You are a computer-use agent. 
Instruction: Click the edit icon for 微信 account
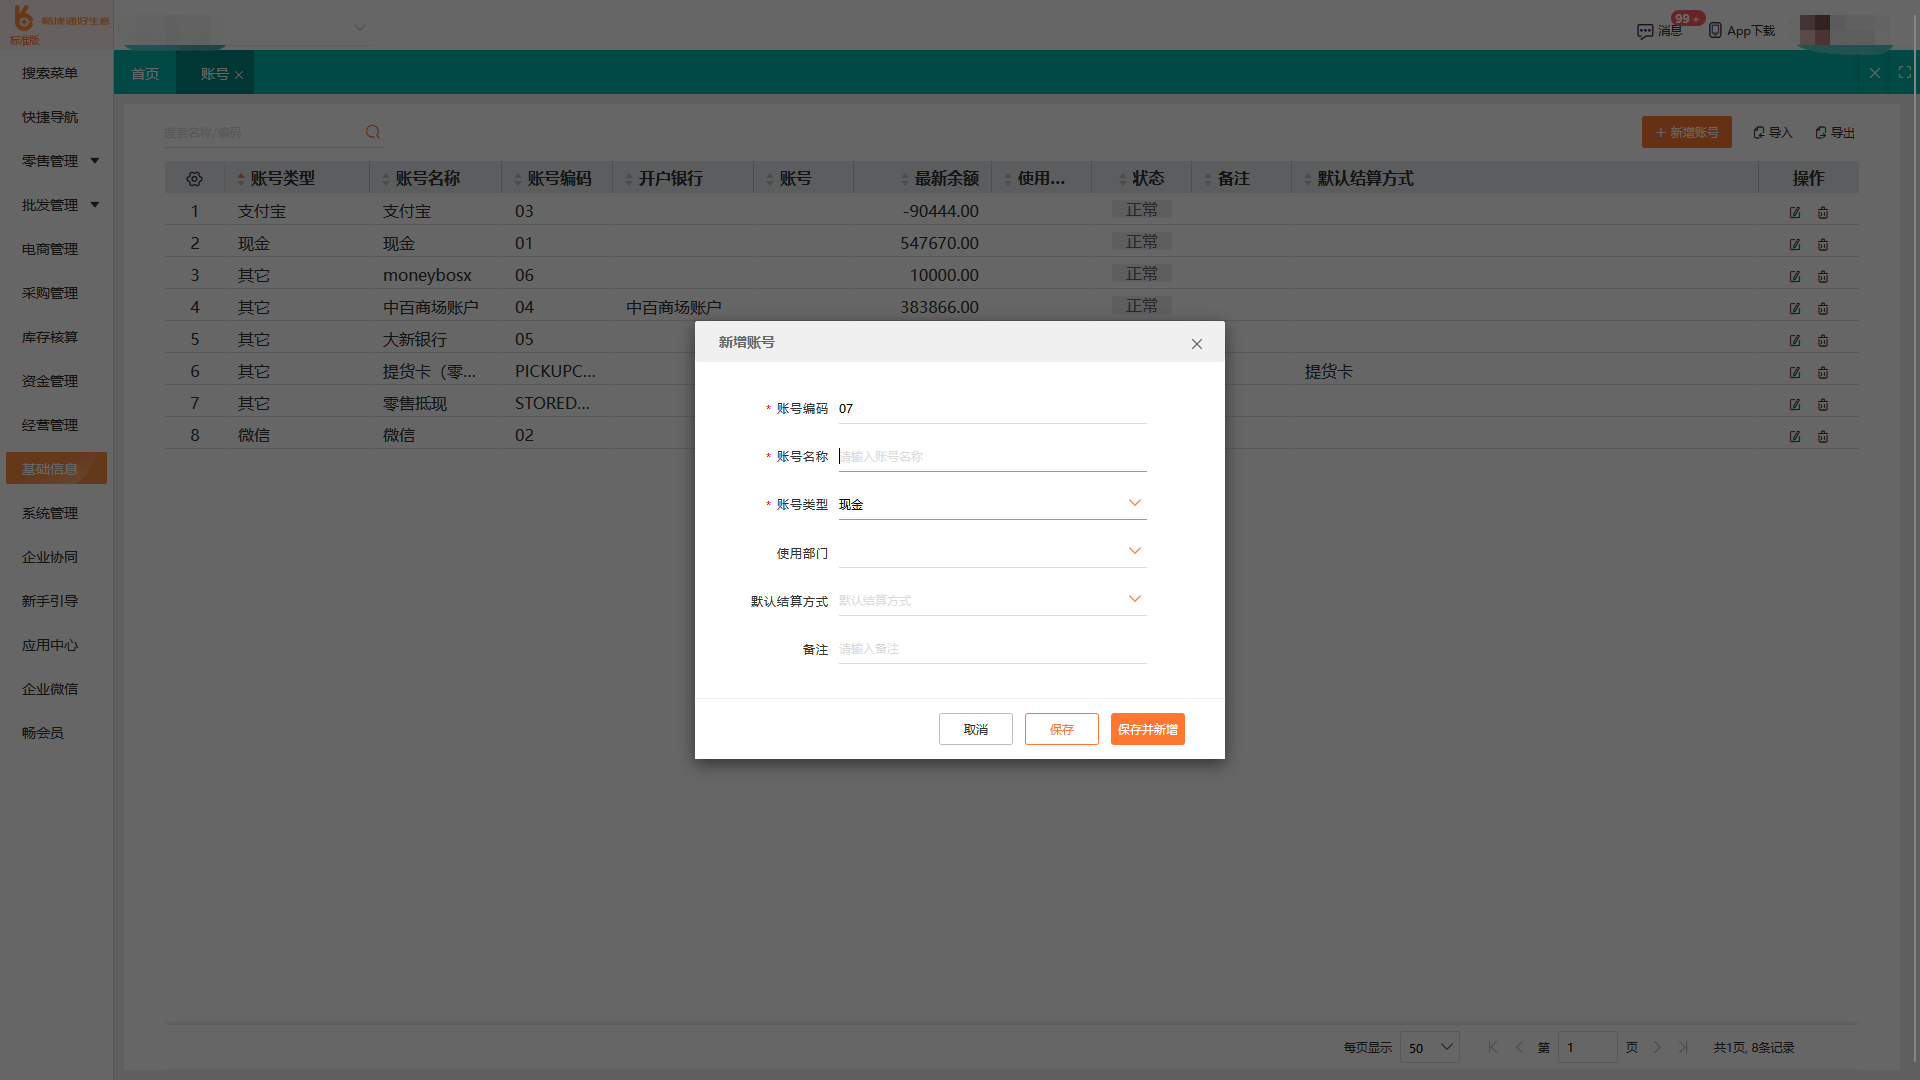1795,435
